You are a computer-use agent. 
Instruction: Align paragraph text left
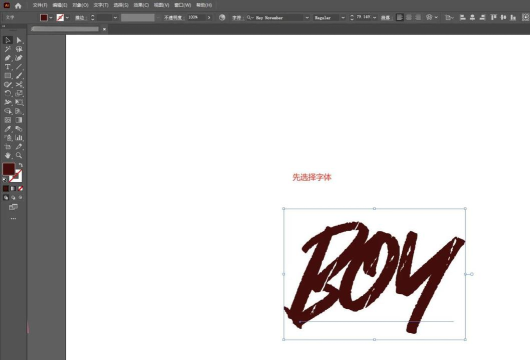400,17
